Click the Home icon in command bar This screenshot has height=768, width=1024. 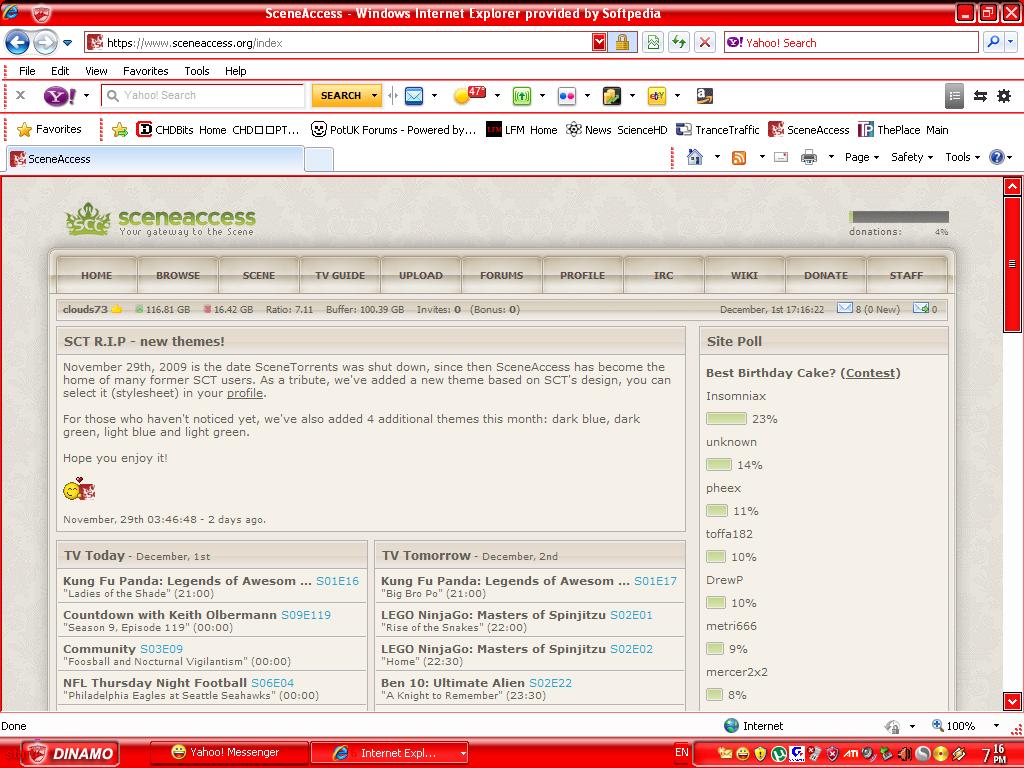coord(695,157)
